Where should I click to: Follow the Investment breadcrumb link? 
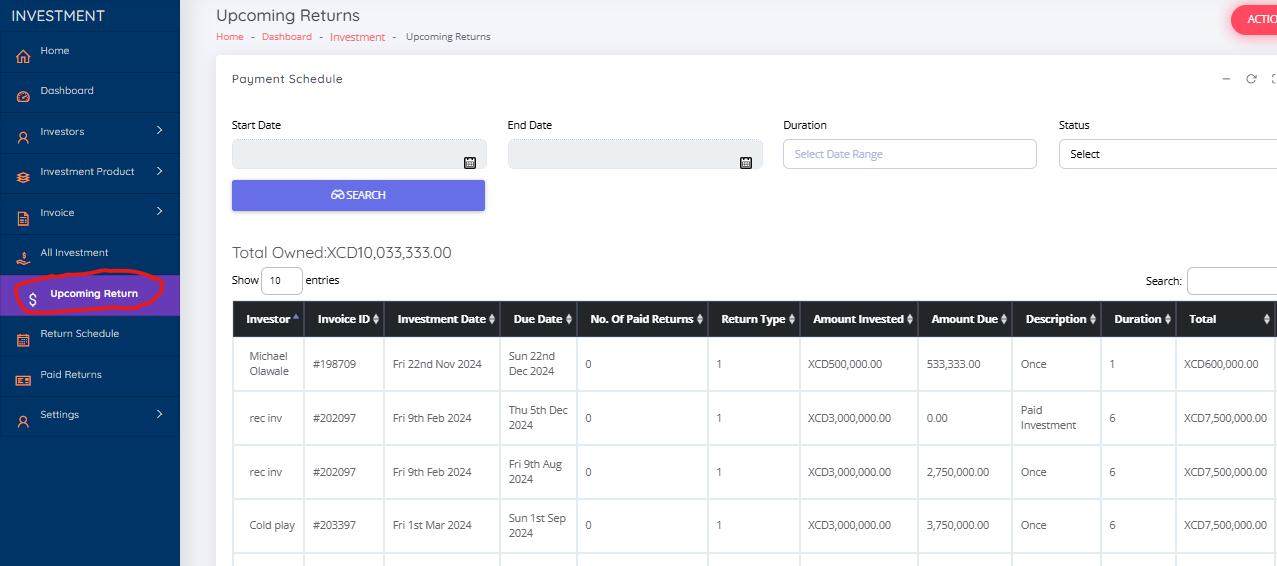click(x=357, y=37)
